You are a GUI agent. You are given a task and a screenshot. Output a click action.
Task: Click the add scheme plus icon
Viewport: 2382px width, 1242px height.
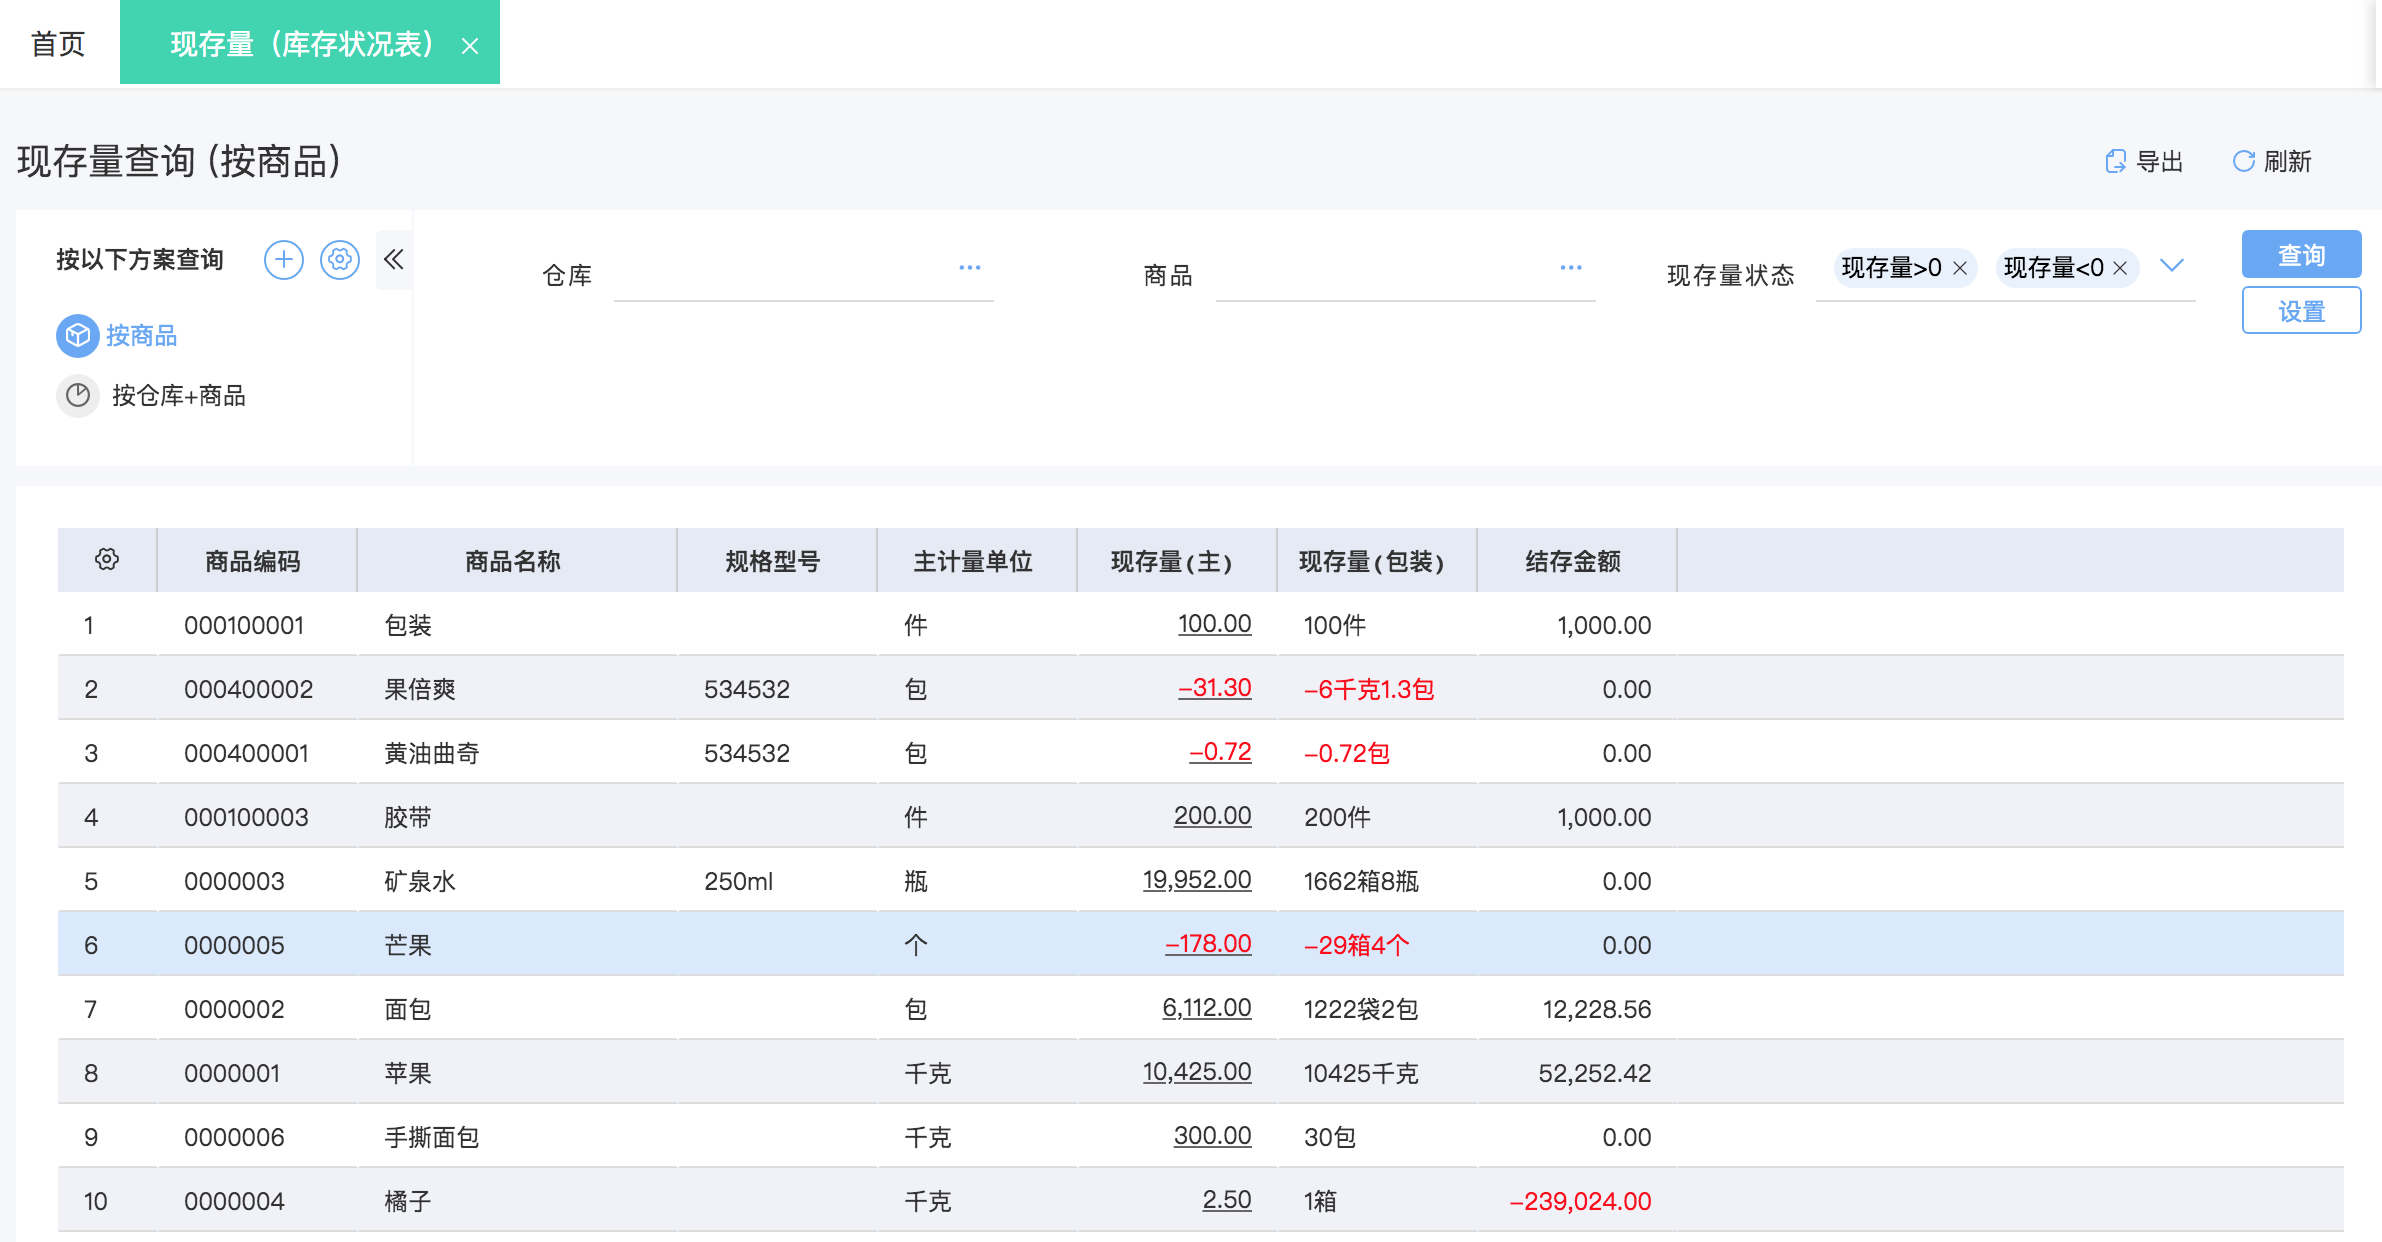click(x=284, y=260)
